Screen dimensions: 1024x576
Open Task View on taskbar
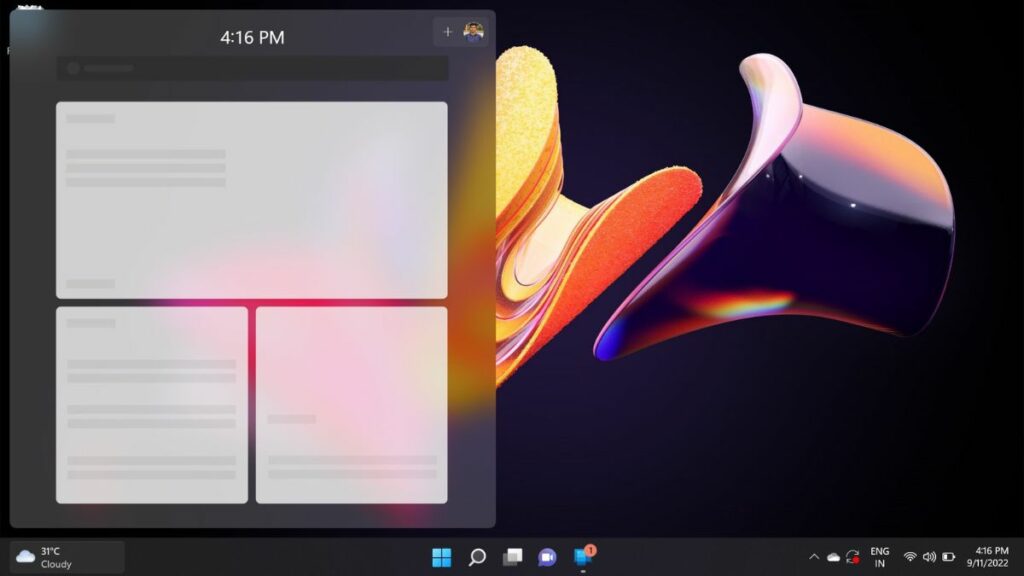click(513, 557)
